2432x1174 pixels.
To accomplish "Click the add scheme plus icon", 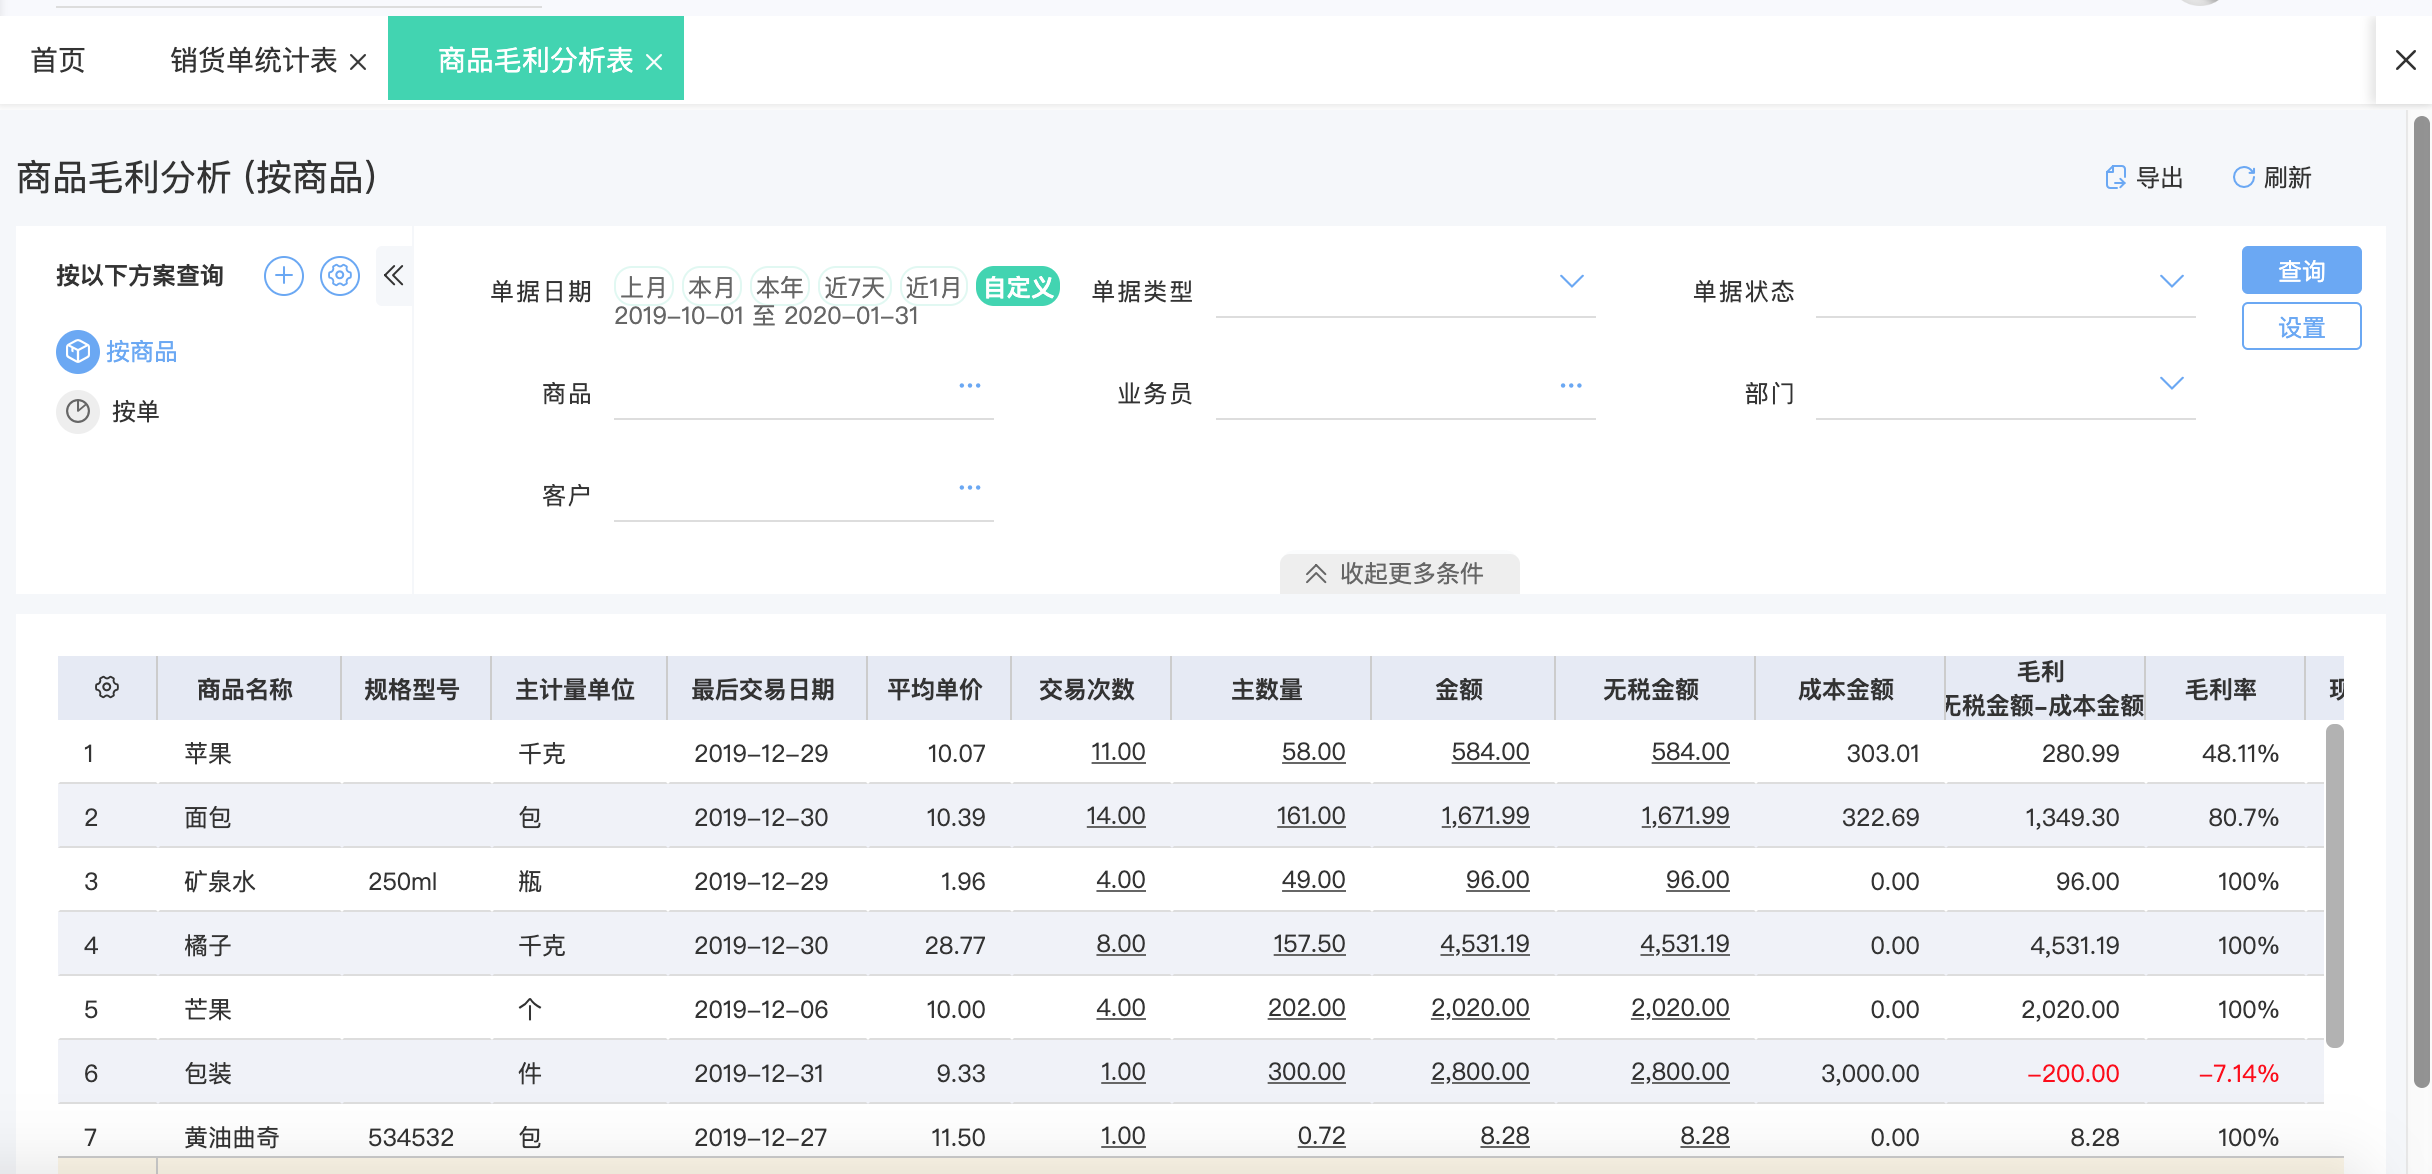I will click(284, 276).
